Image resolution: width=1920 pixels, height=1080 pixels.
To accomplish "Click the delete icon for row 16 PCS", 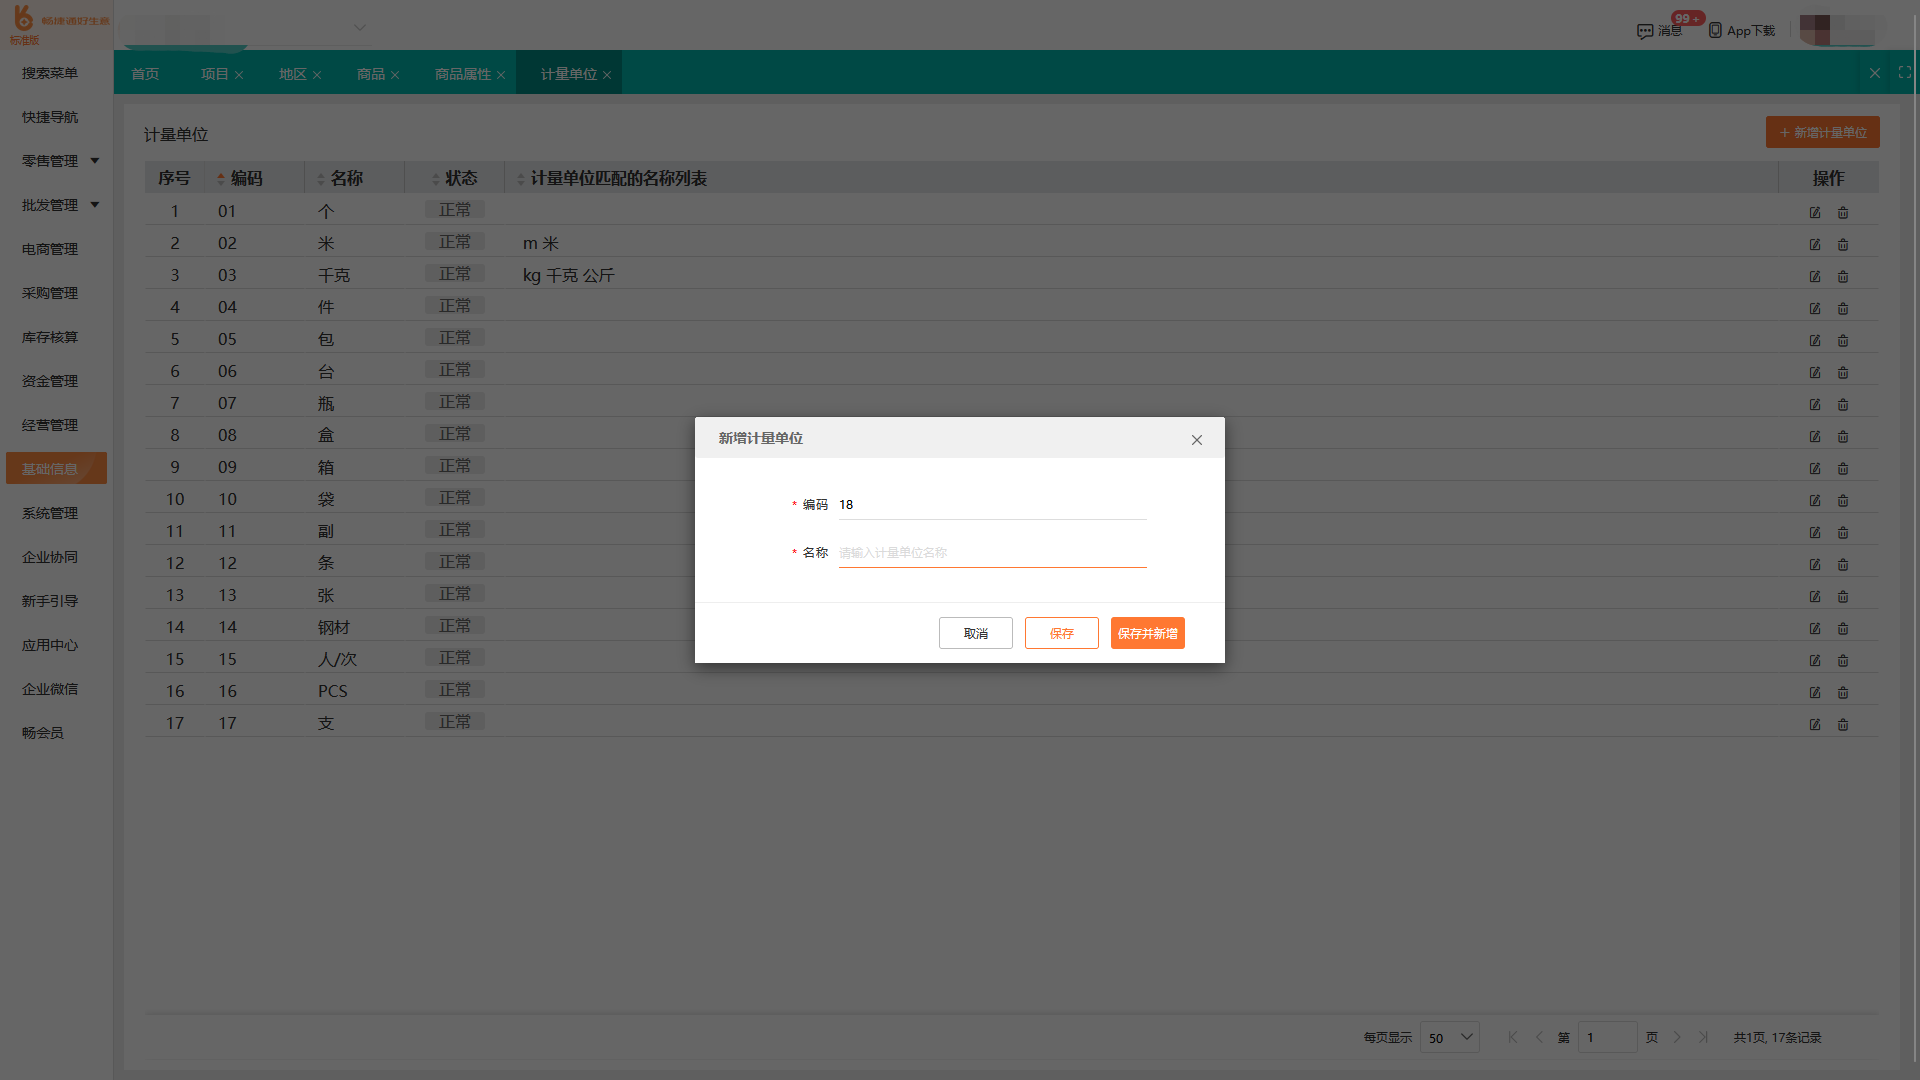I will 1844,692.
